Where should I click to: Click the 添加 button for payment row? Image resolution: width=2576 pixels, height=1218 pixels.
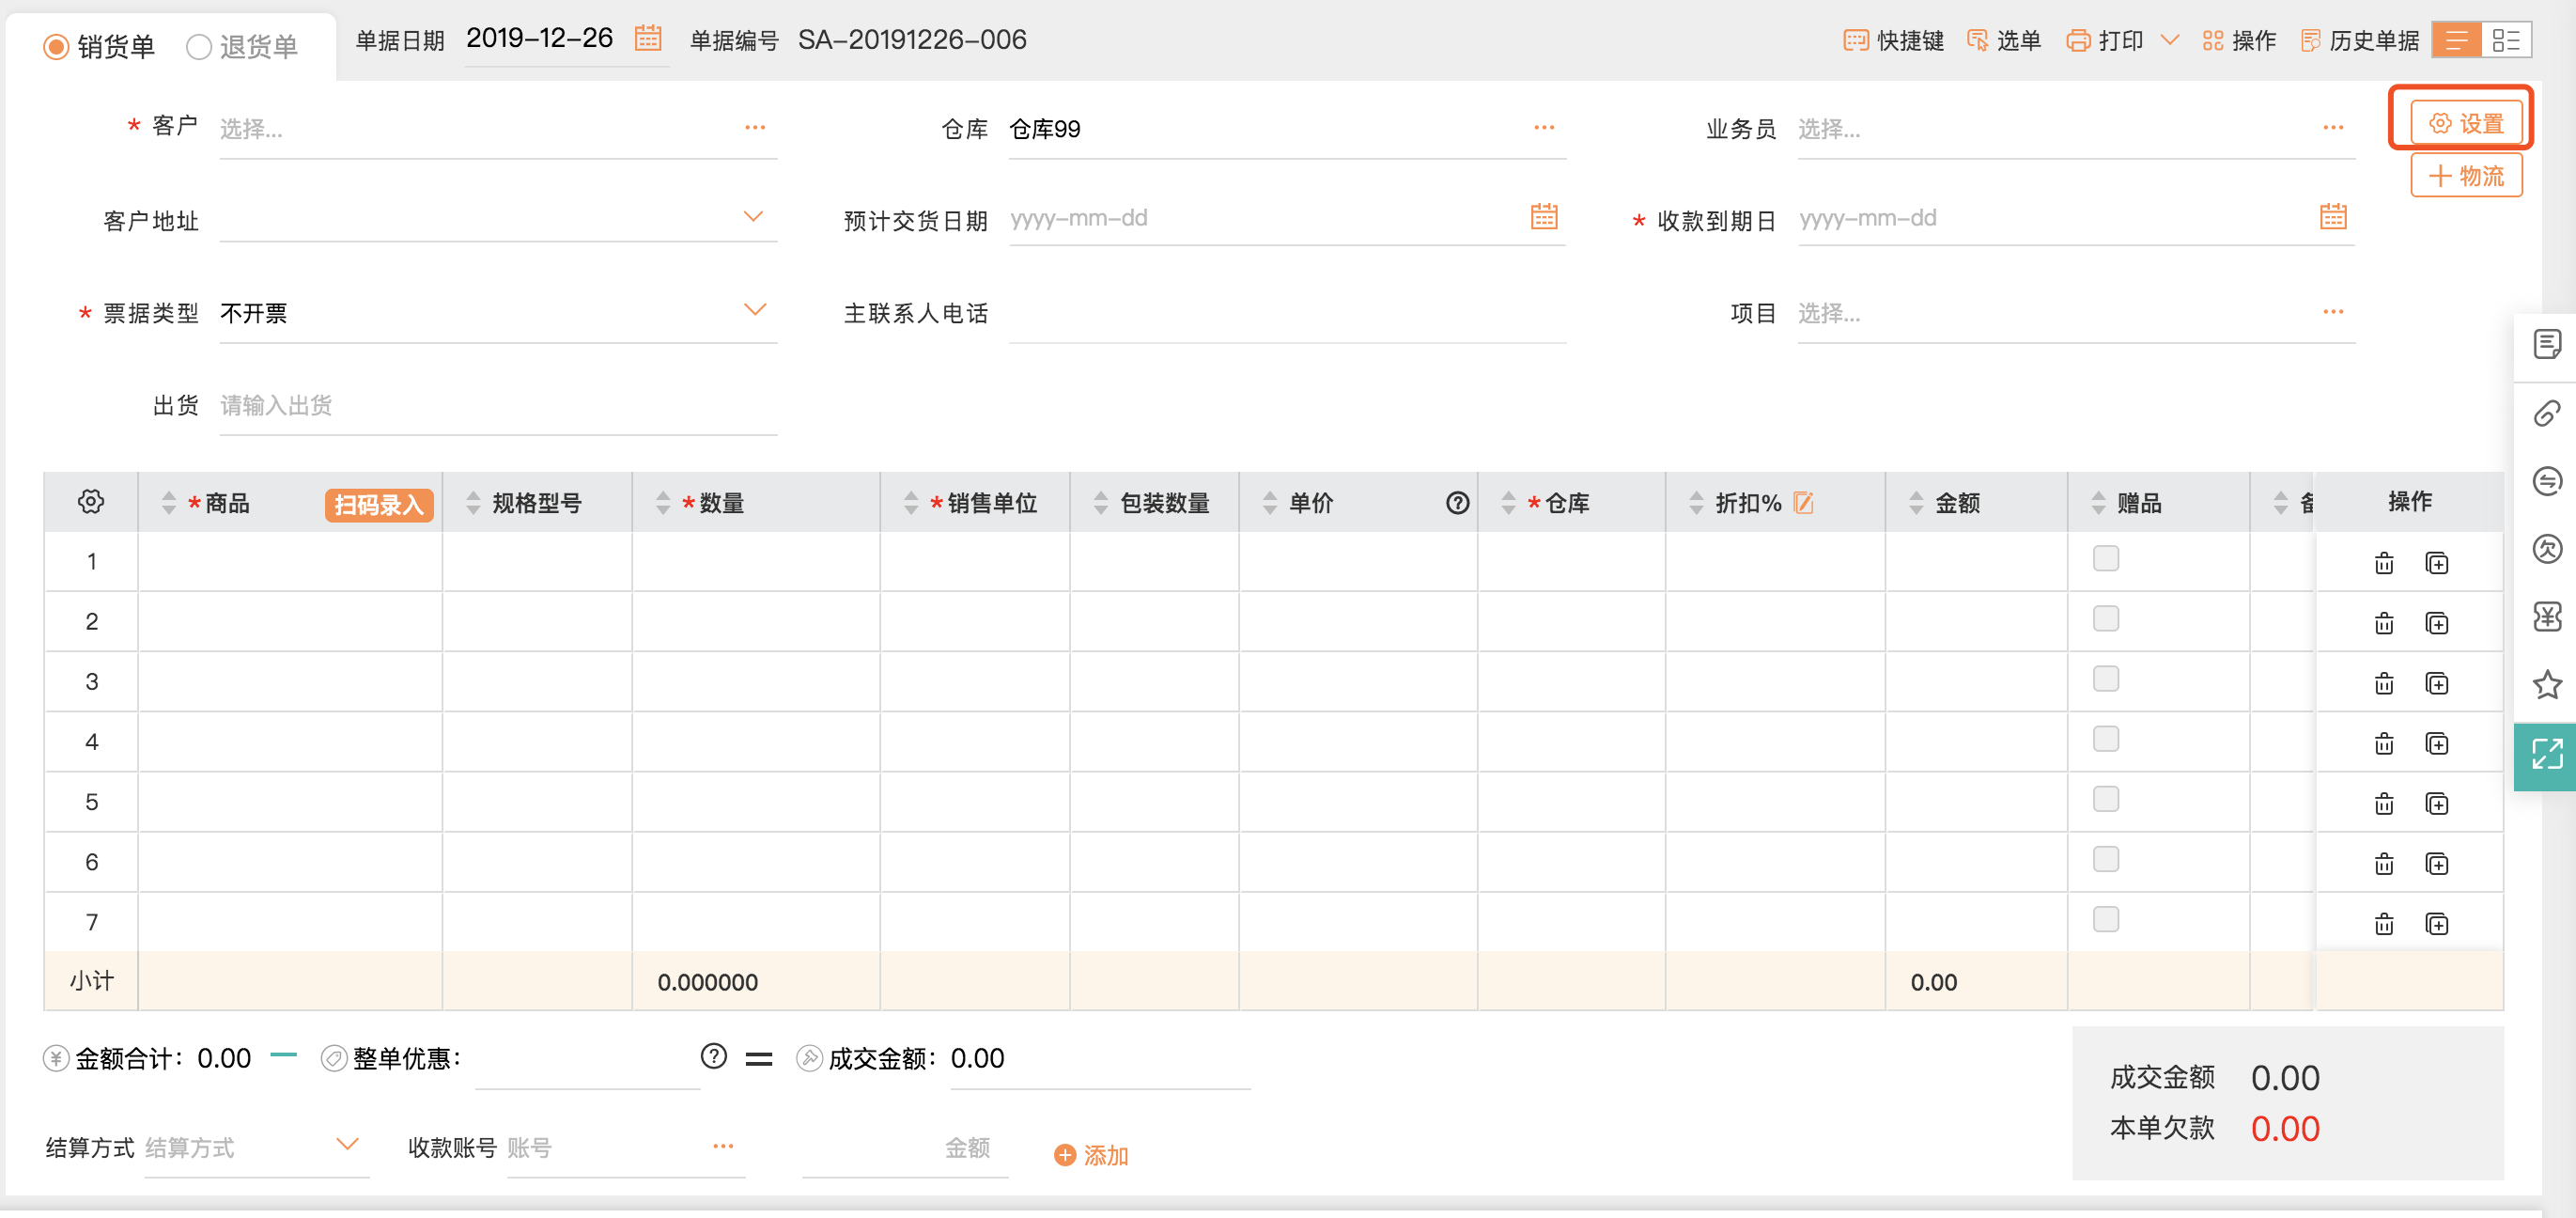pos(1084,1149)
